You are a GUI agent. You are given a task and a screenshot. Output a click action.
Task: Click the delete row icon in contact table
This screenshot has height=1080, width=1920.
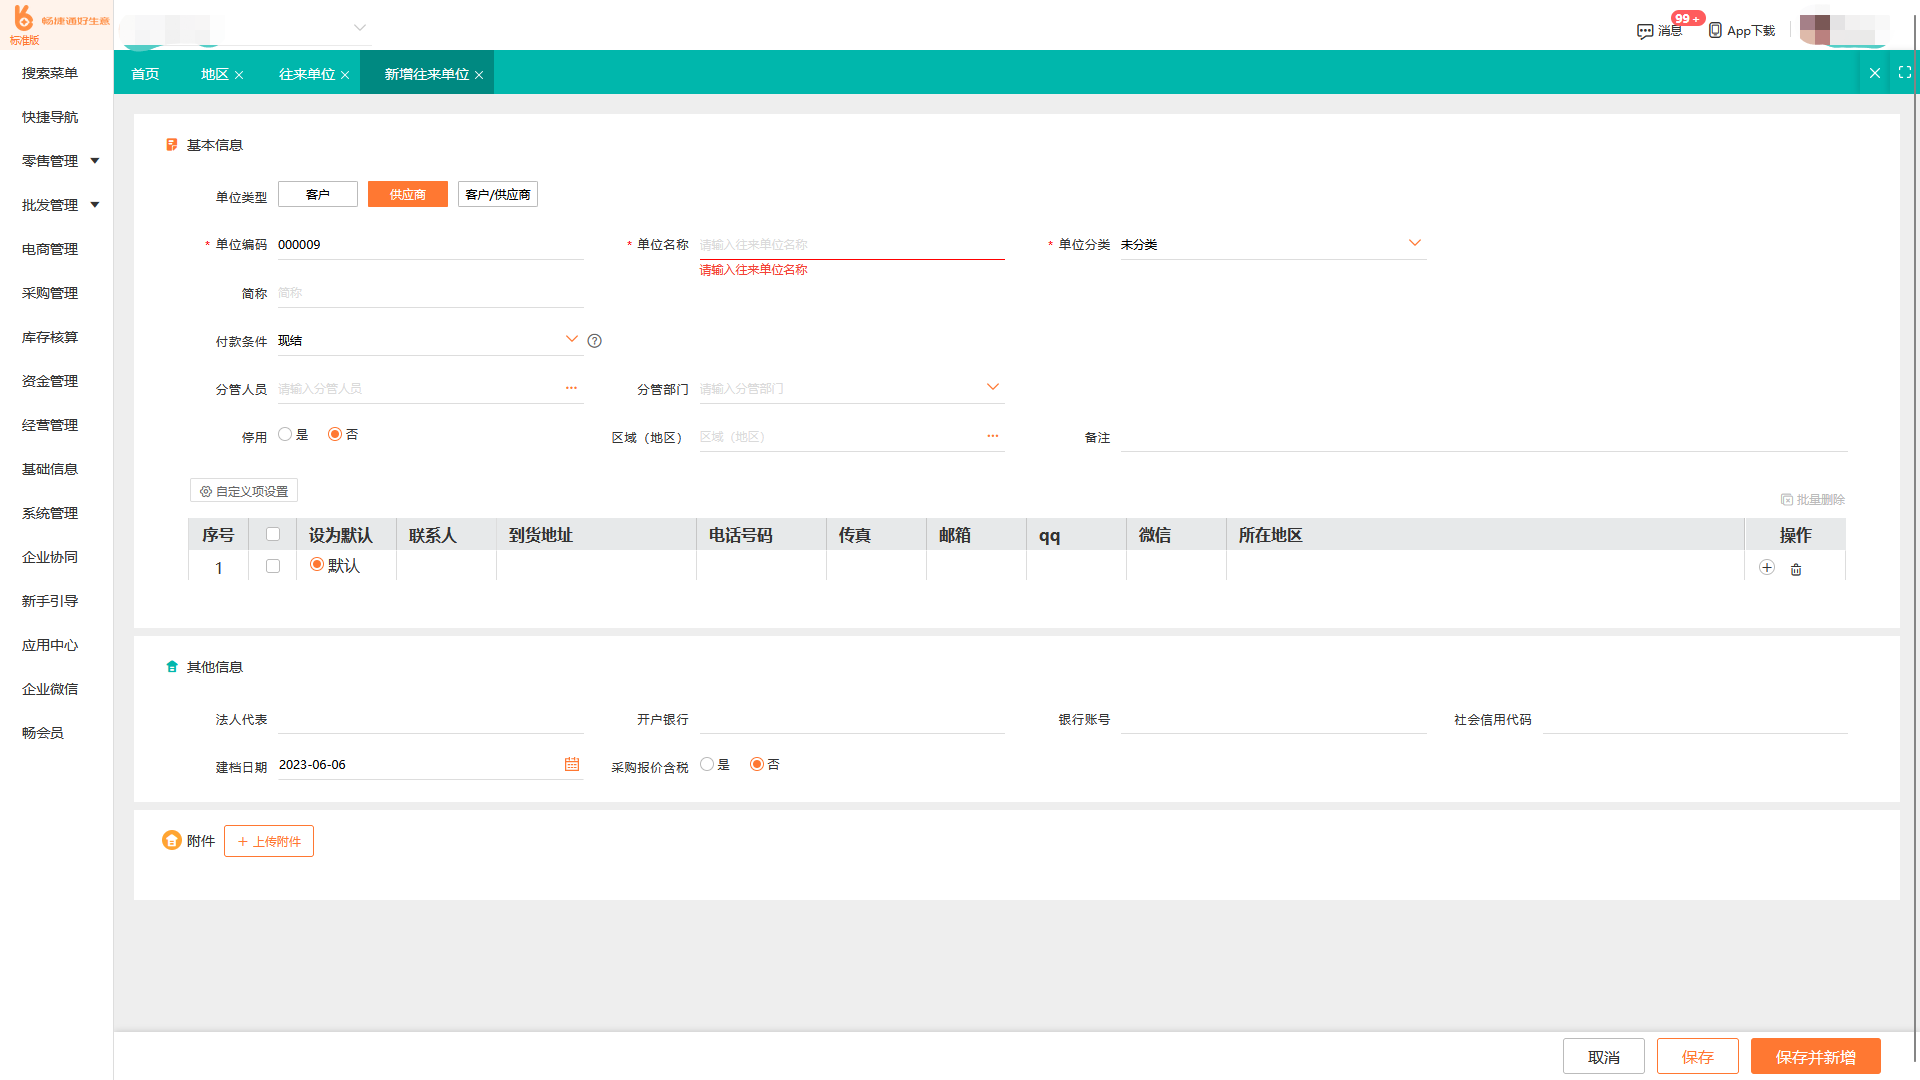click(1796, 570)
